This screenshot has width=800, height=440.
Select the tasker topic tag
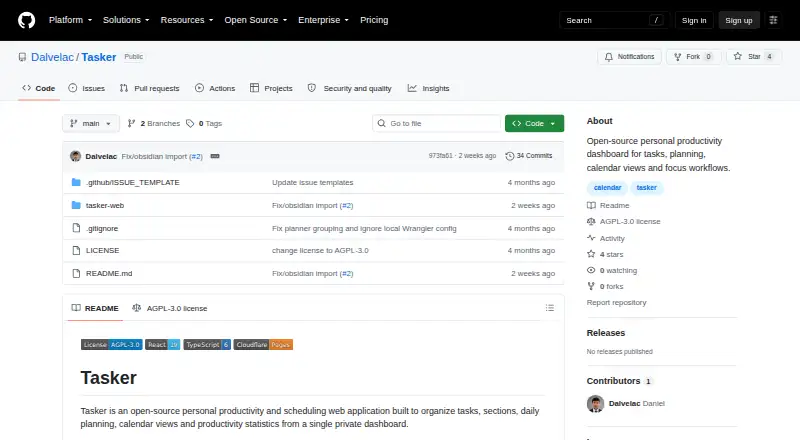pyautogui.click(x=646, y=188)
